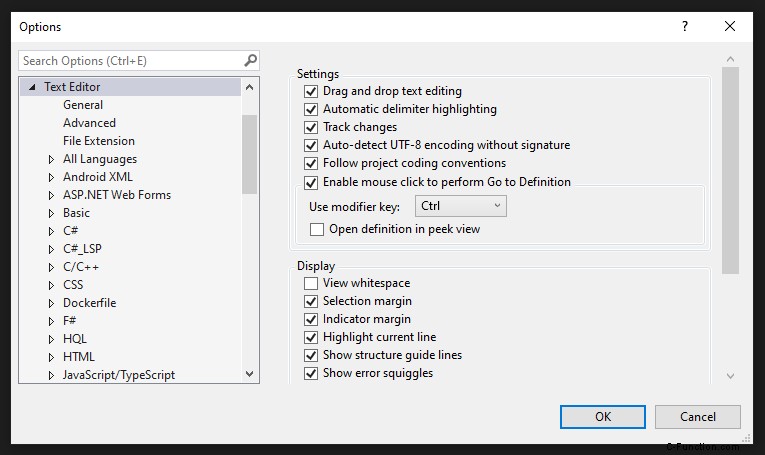Click the OK button
The height and width of the screenshot is (455, 765).
point(602,416)
